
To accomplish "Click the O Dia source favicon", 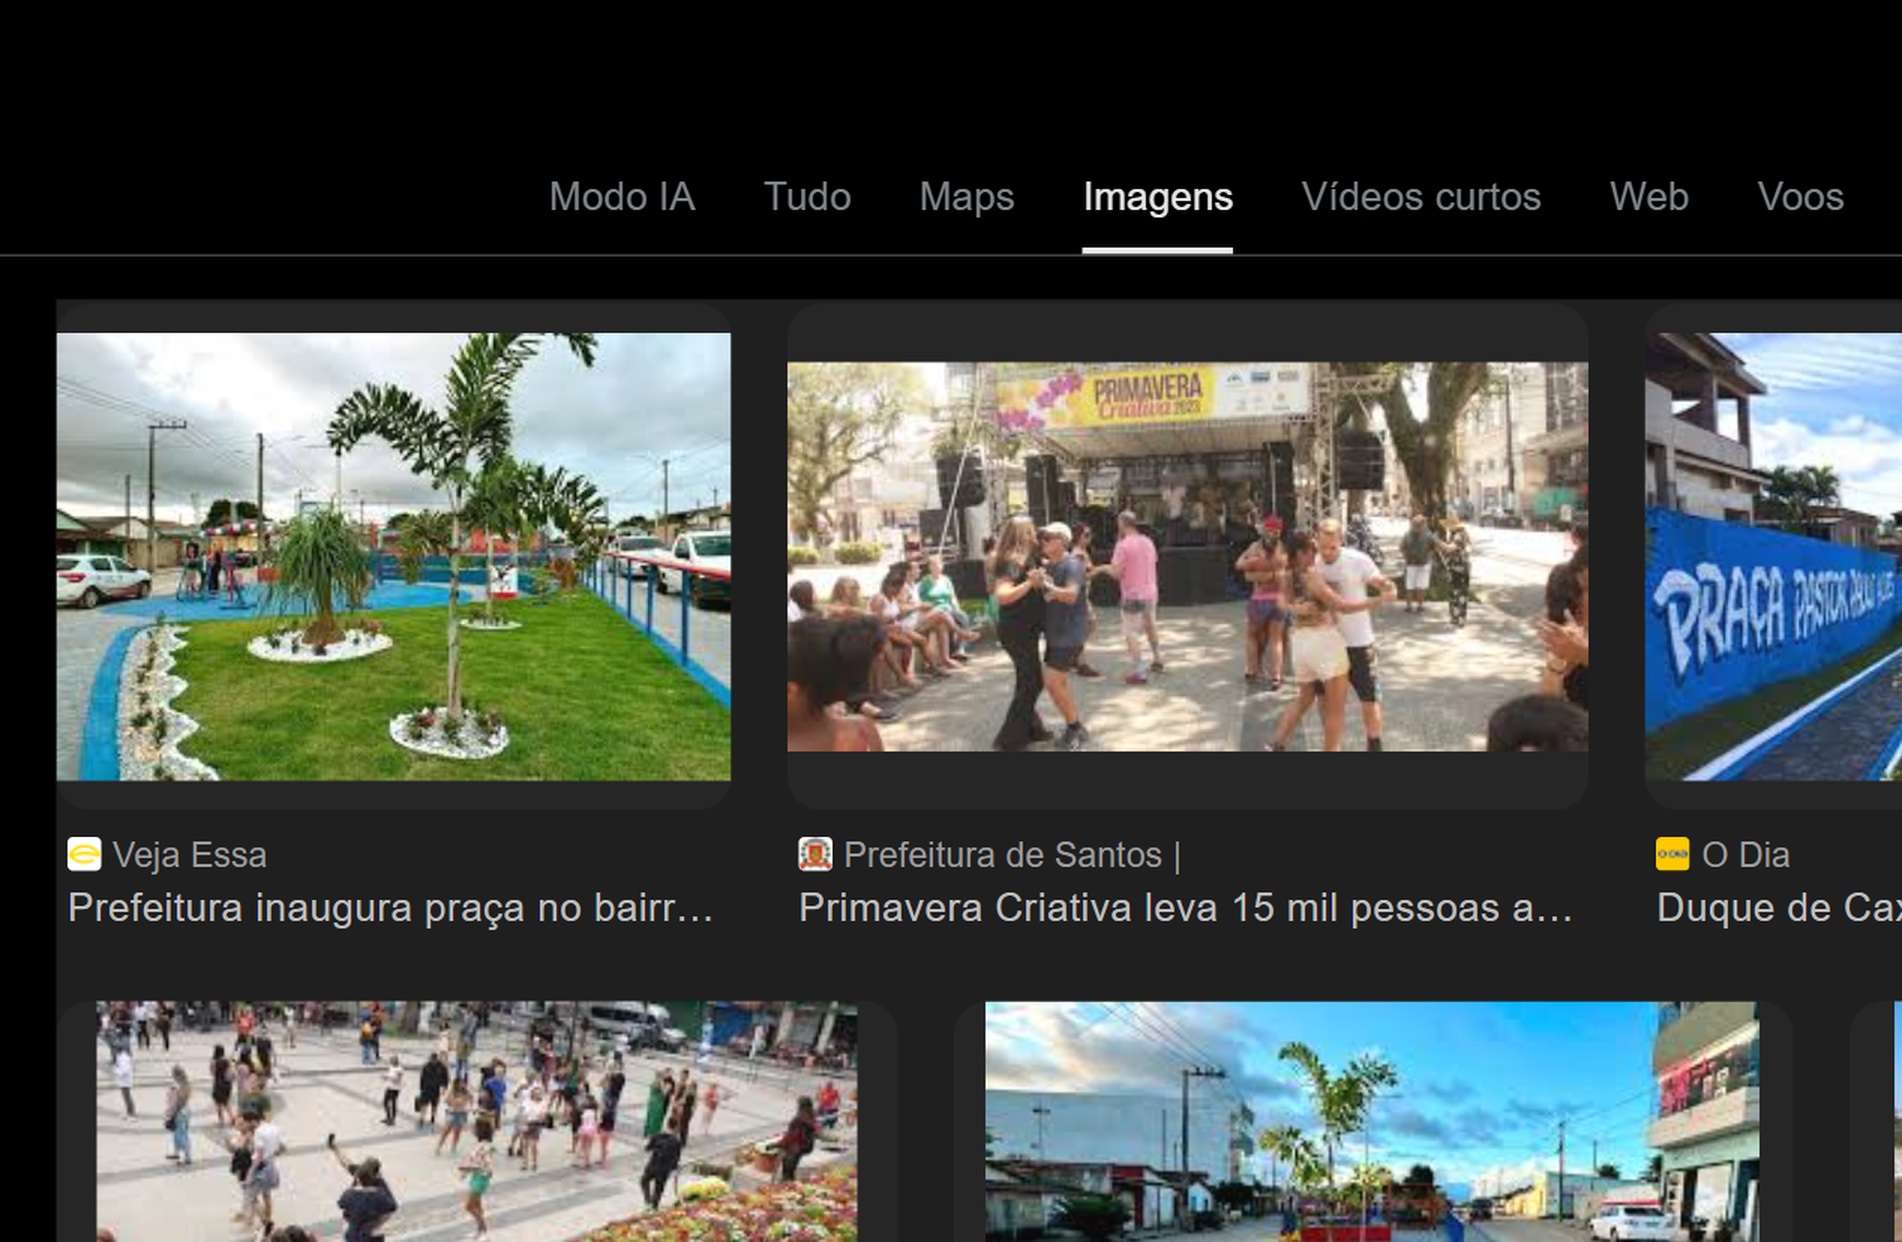I will pyautogui.click(x=1672, y=855).
